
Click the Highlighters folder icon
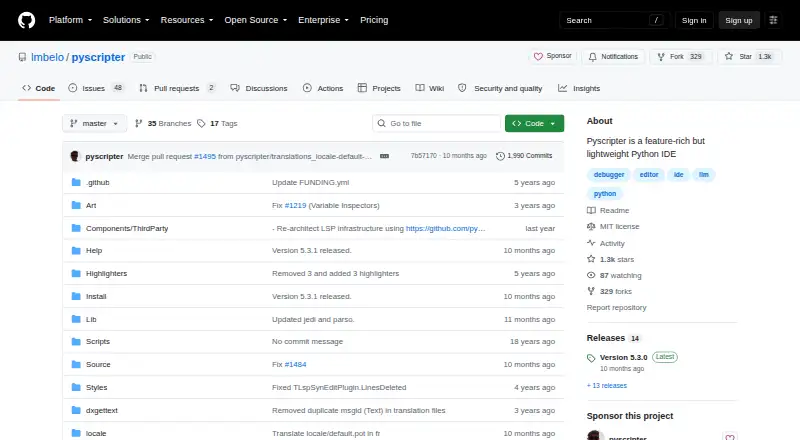coord(76,274)
